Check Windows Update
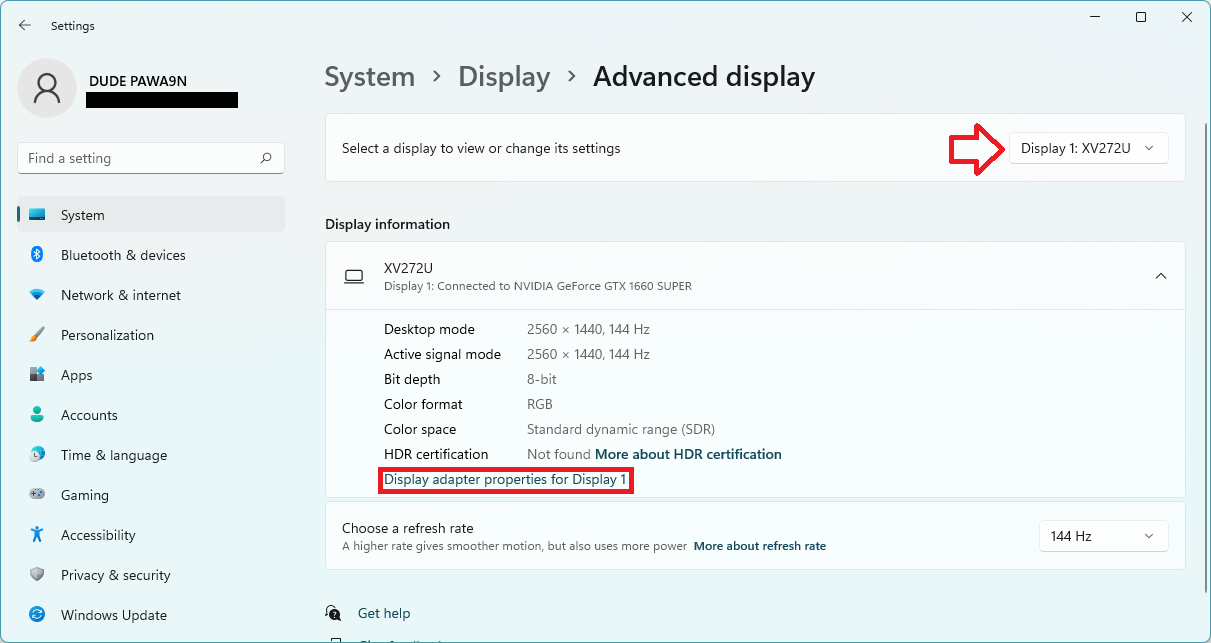The height and width of the screenshot is (643, 1211). click(x=111, y=615)
